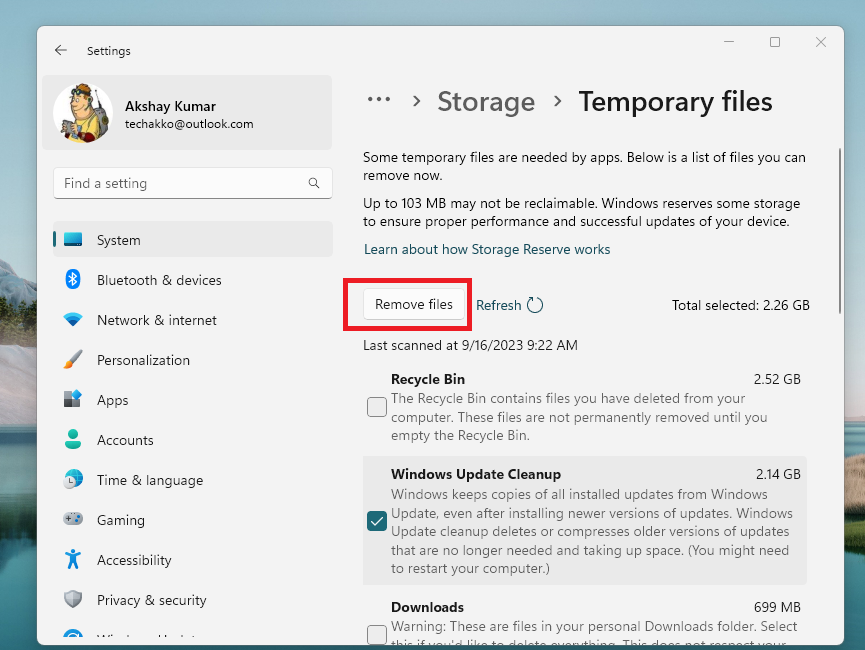Click the Remove files button
Screen dimensions: 865x650
[x=414, y=304]
